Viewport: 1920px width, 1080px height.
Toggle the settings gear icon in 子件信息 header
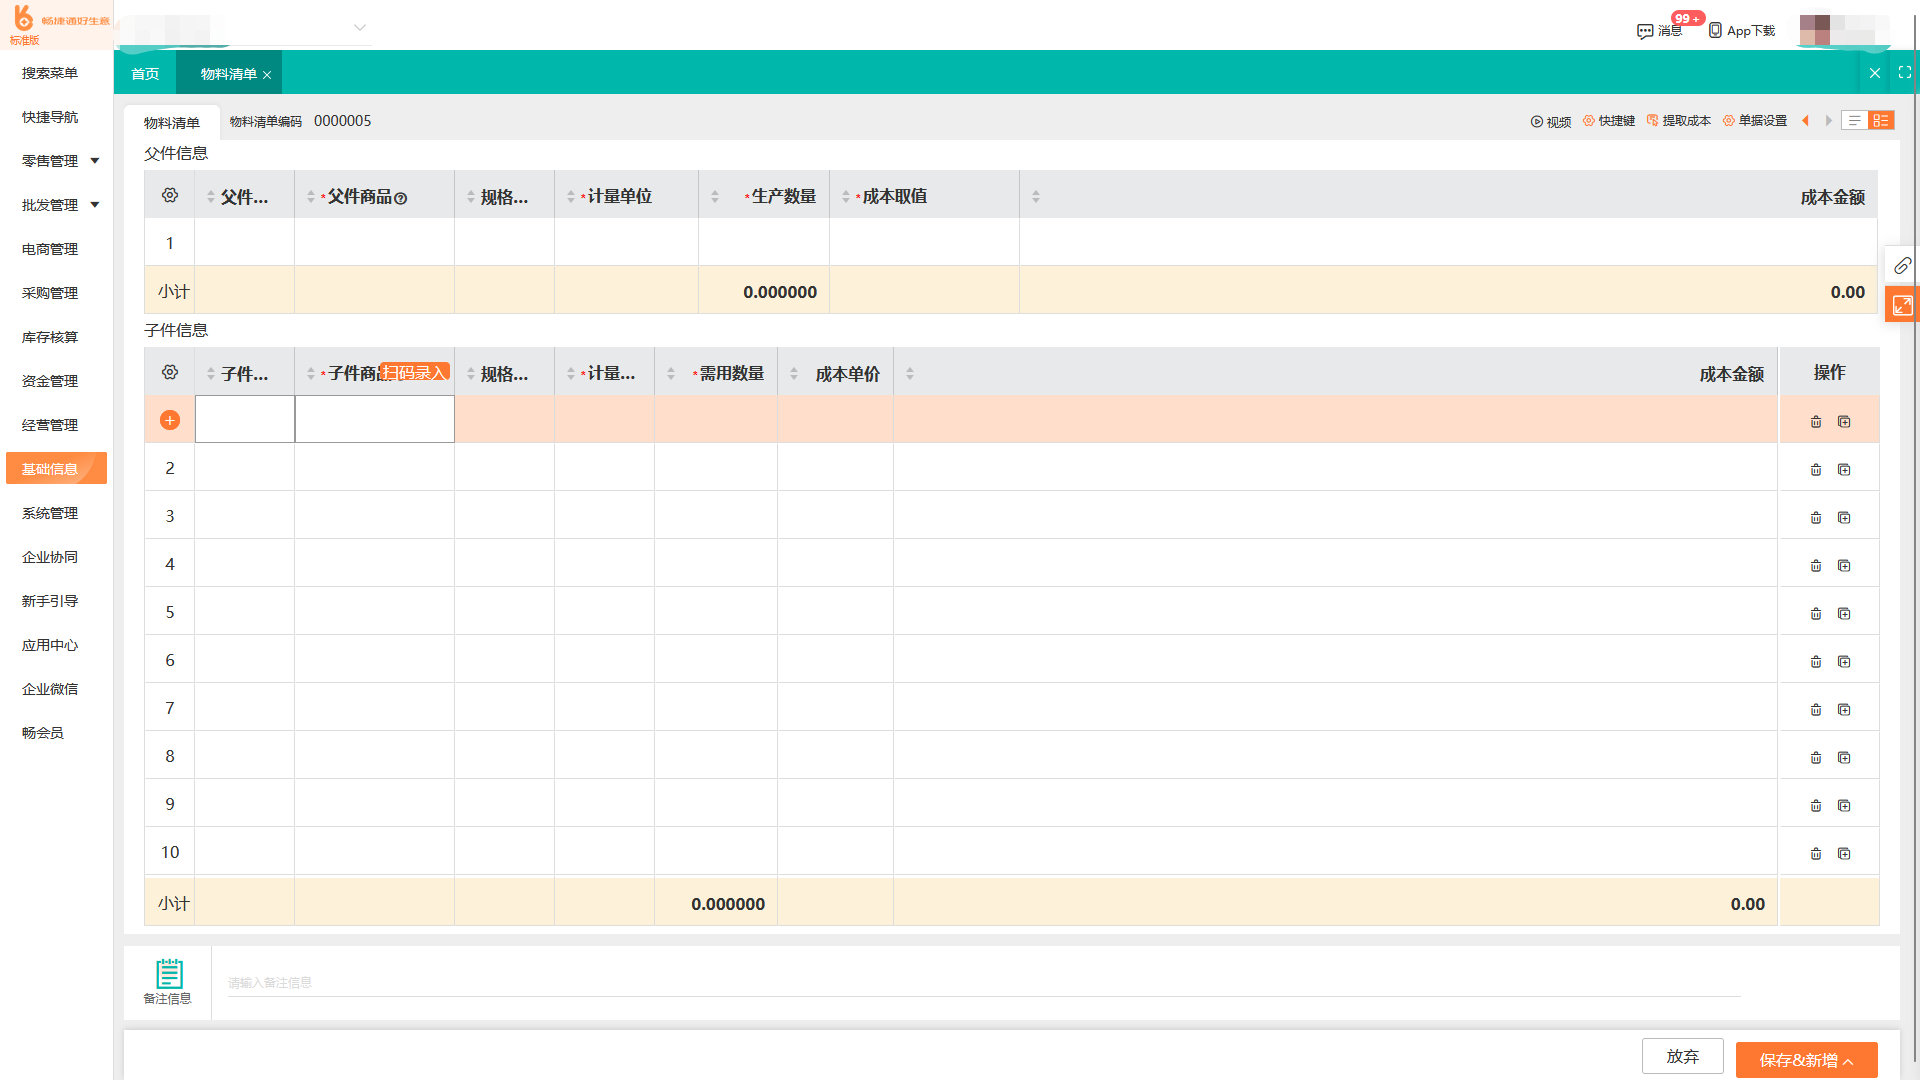click(x=169, y=373)
